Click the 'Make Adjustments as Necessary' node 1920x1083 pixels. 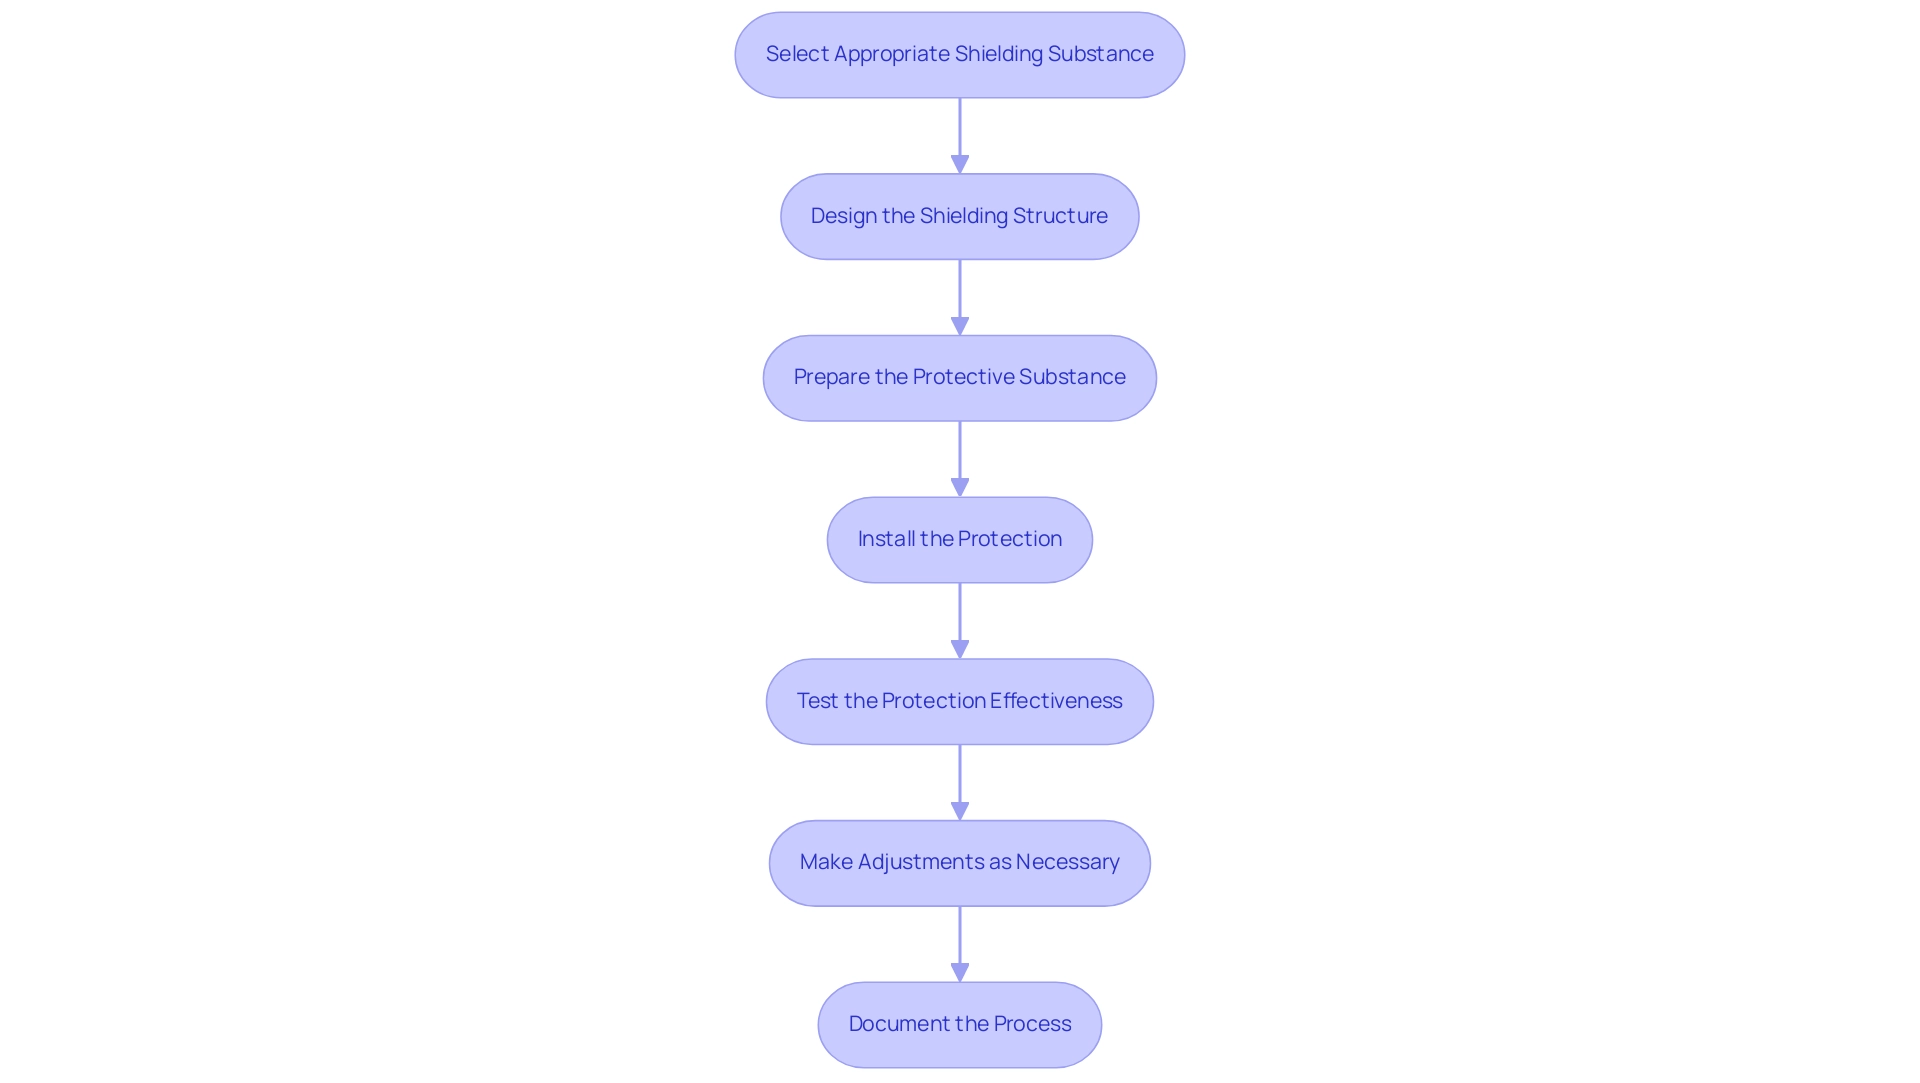coord(960,863)
